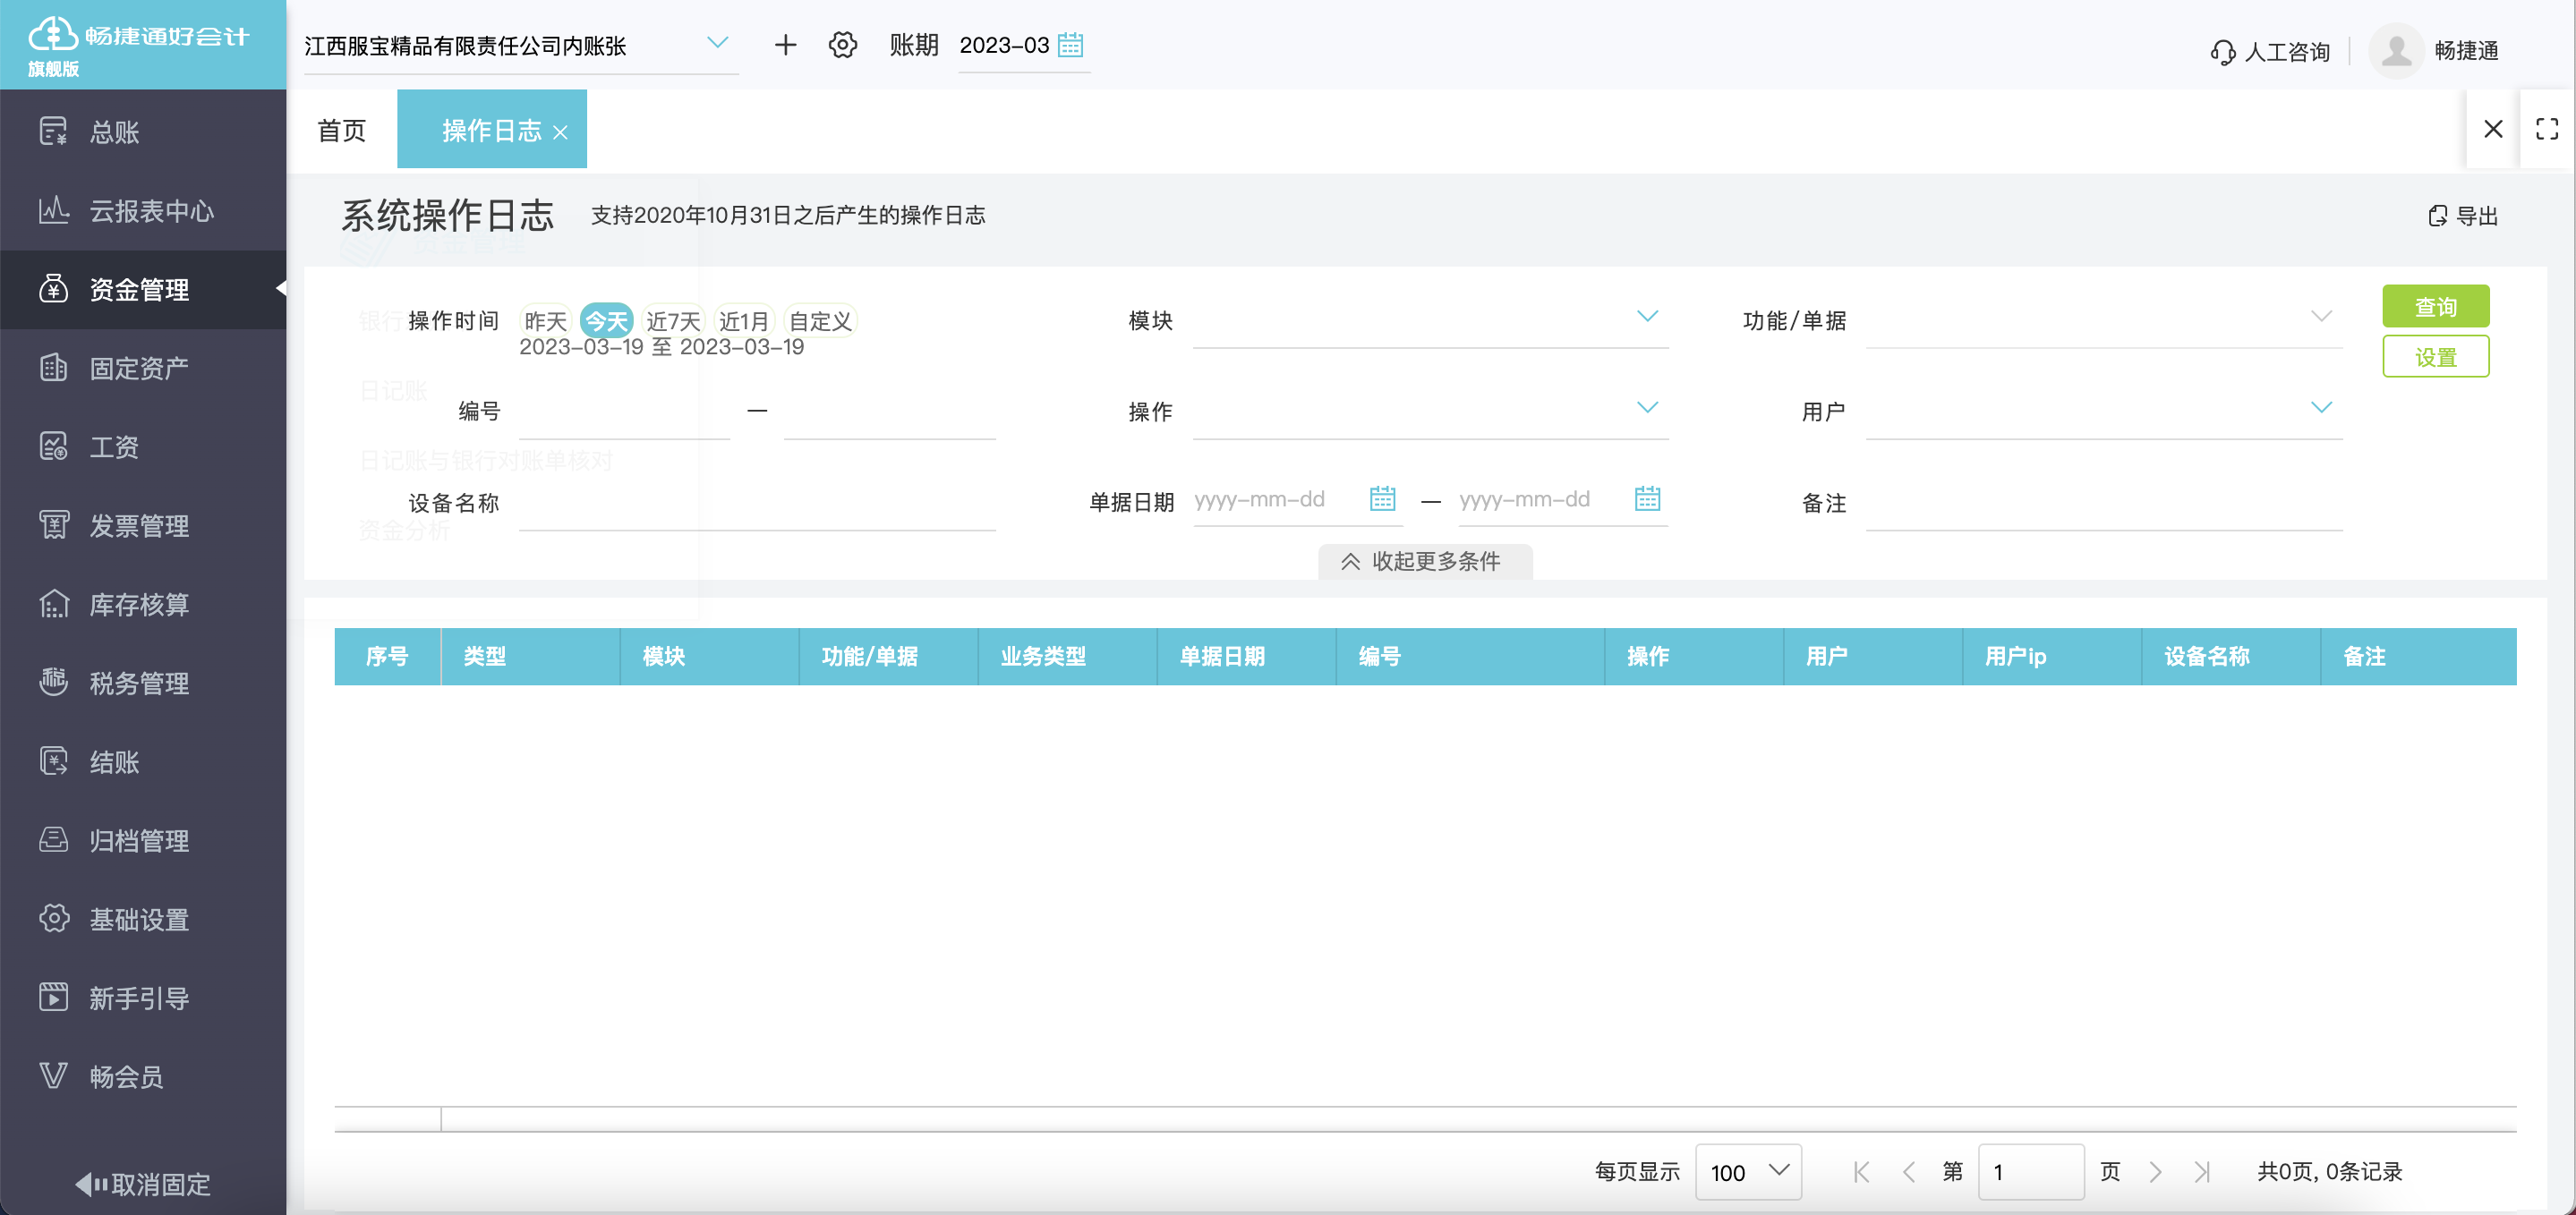This screenshot has height=1215, width=2576.
Task: Select 首页 tab
Action: 344,130
